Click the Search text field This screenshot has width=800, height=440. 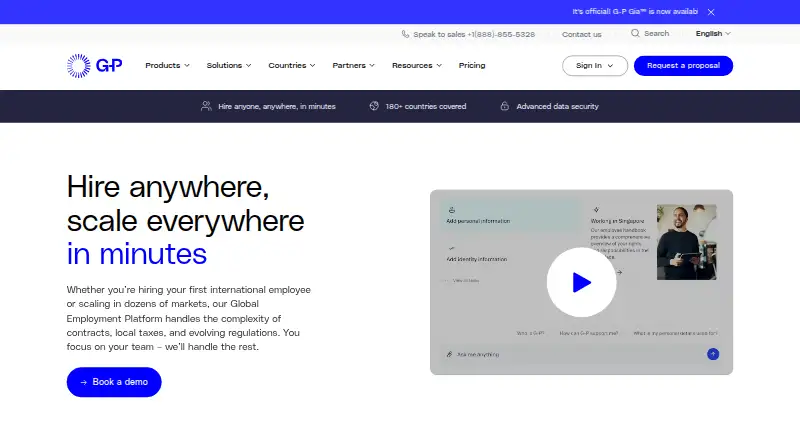(x=657, y=33)
